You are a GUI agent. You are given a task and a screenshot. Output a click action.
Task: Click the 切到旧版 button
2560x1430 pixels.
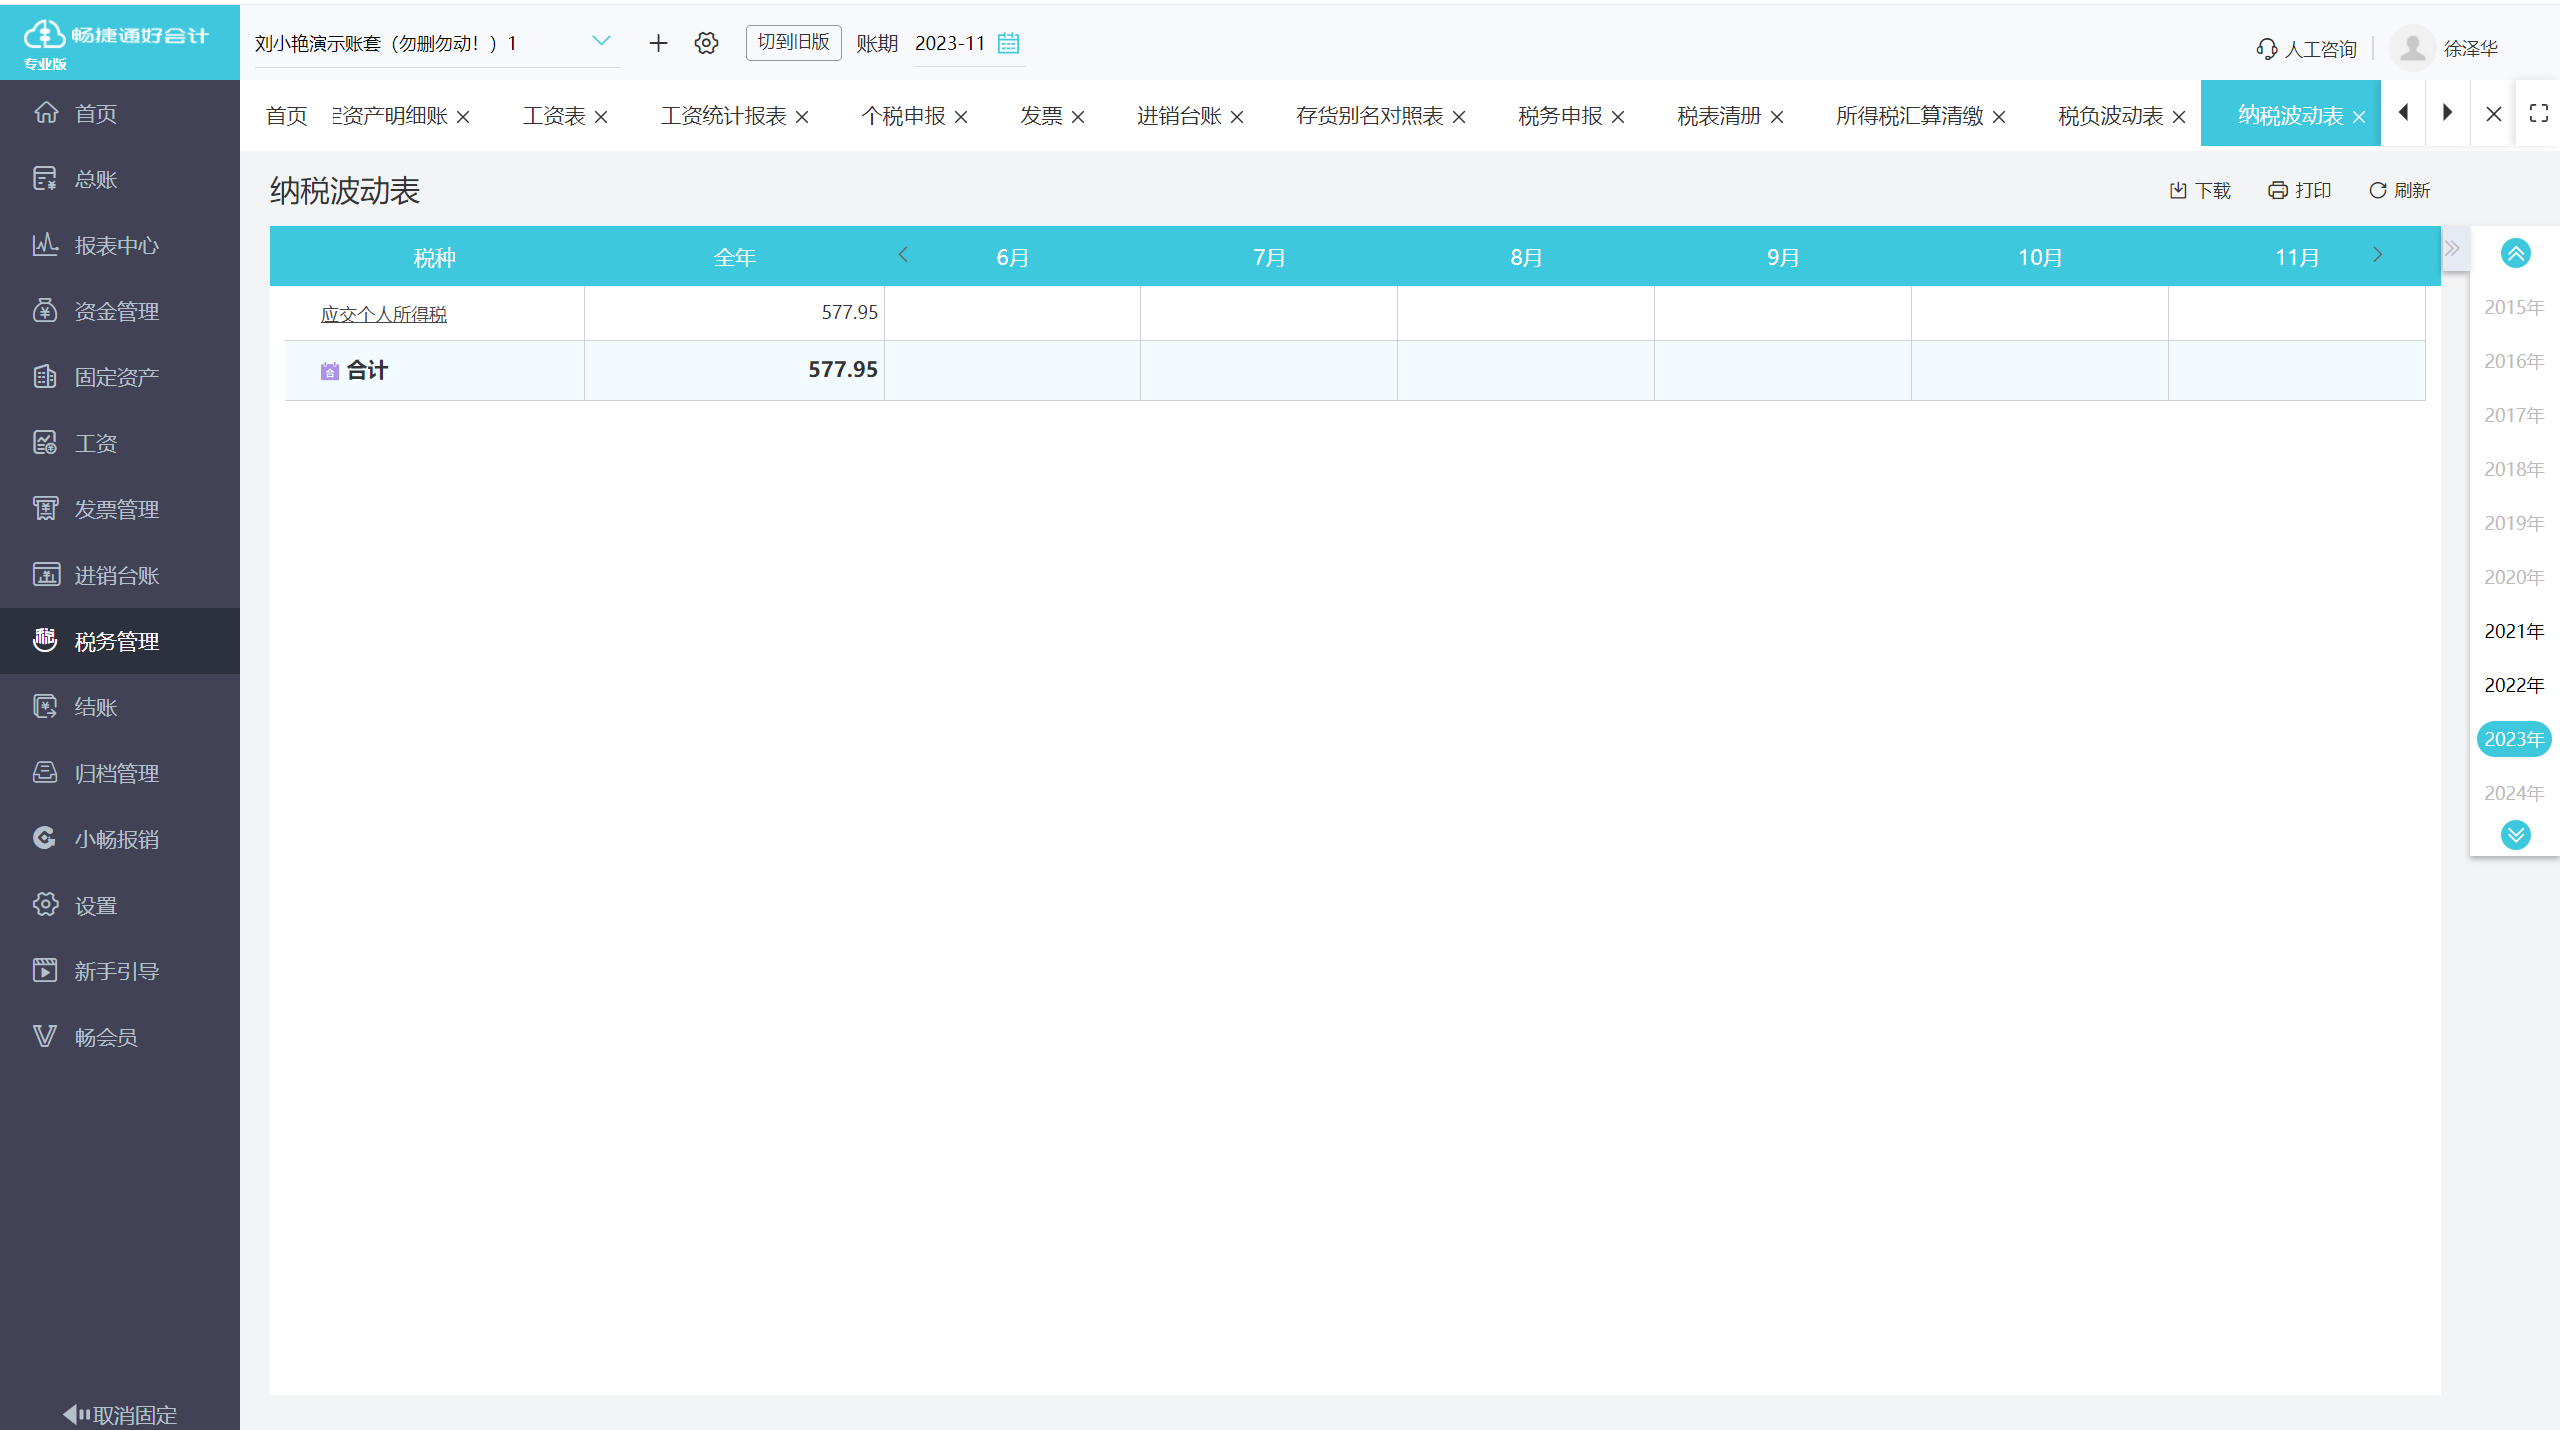(789, 42)
